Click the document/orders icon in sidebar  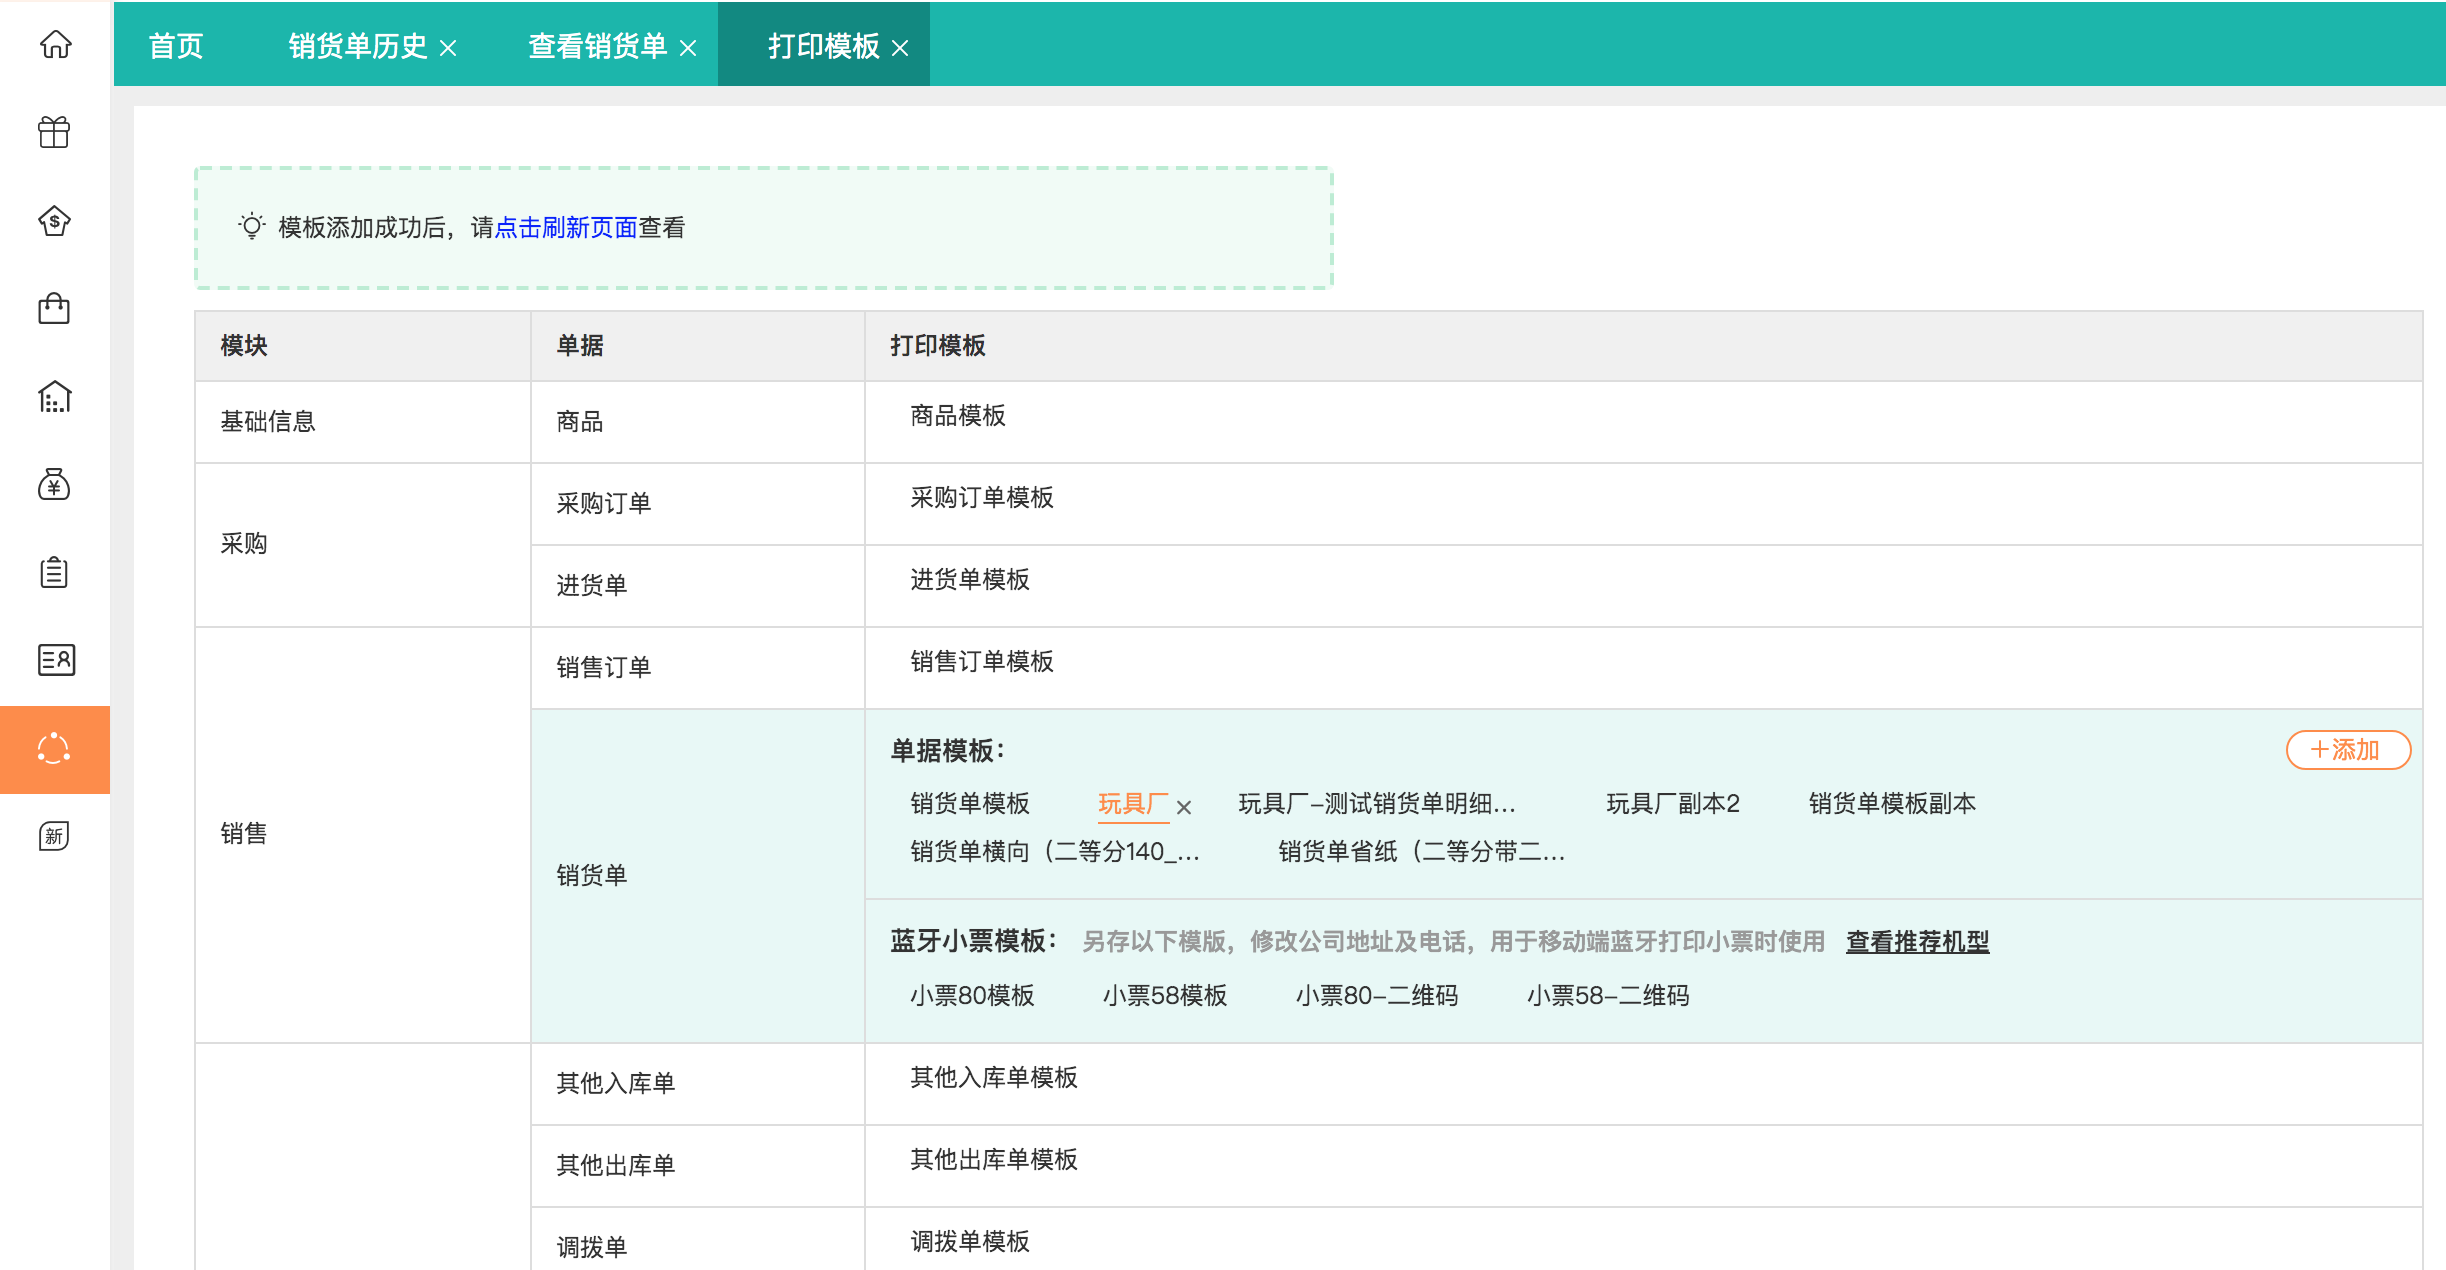pos(55,573)
